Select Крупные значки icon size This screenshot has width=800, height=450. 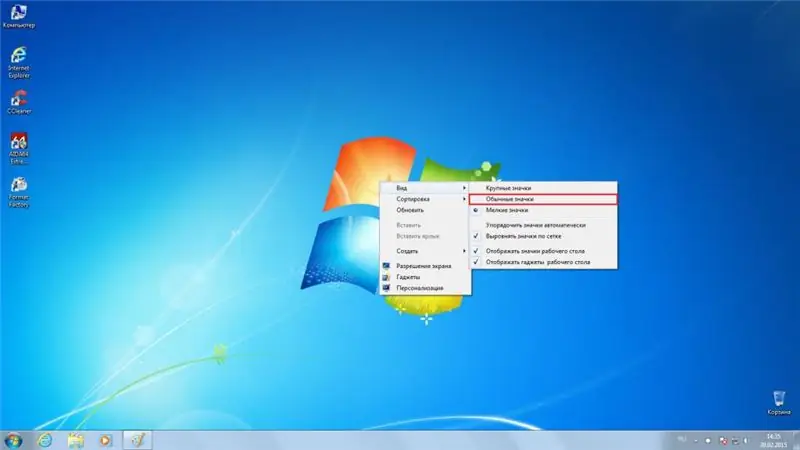[543, 188]
